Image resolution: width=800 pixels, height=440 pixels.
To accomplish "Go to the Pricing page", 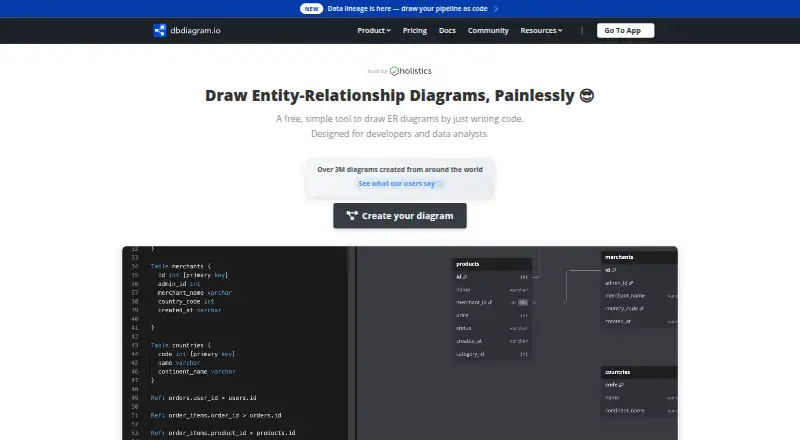I will tap(415, 31).
